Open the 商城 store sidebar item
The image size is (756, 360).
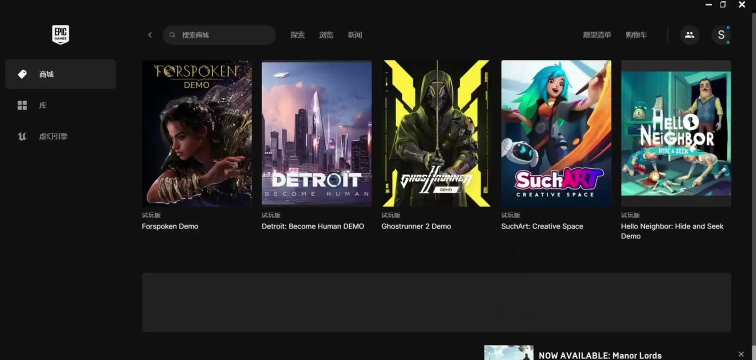click(61, 74)
